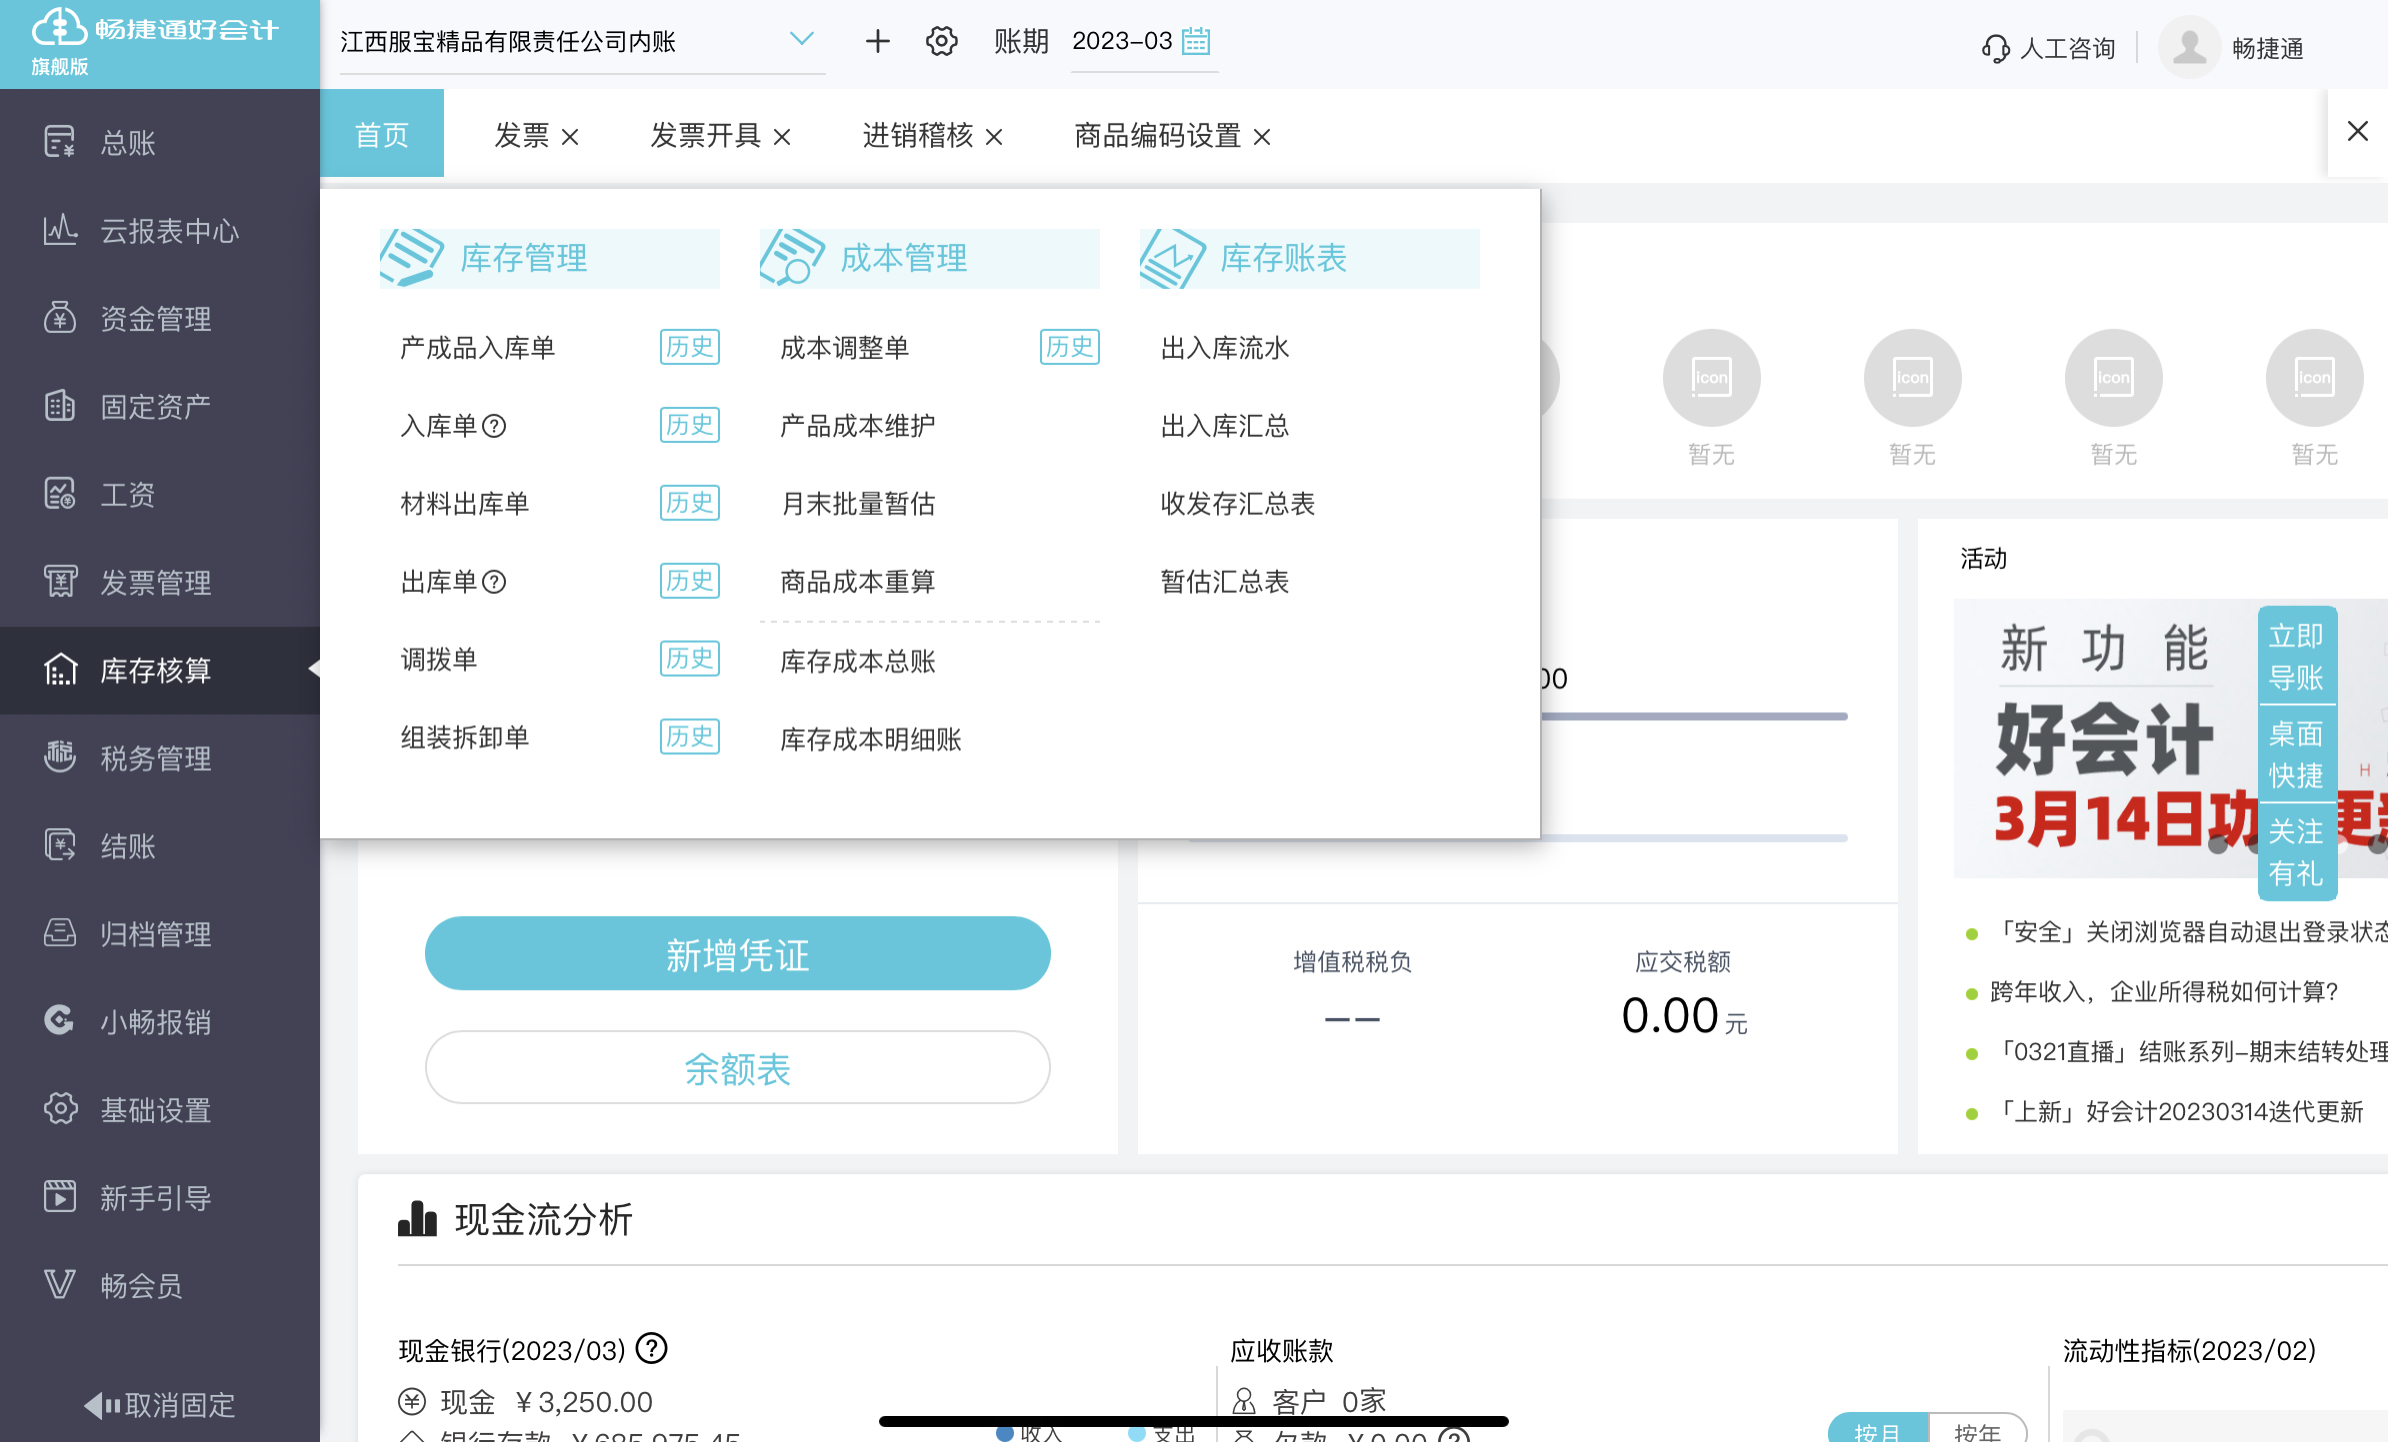The image size is (2388, 1442).
Task: Click 现金流分析 section header
Action: [x=542, y=1218]
